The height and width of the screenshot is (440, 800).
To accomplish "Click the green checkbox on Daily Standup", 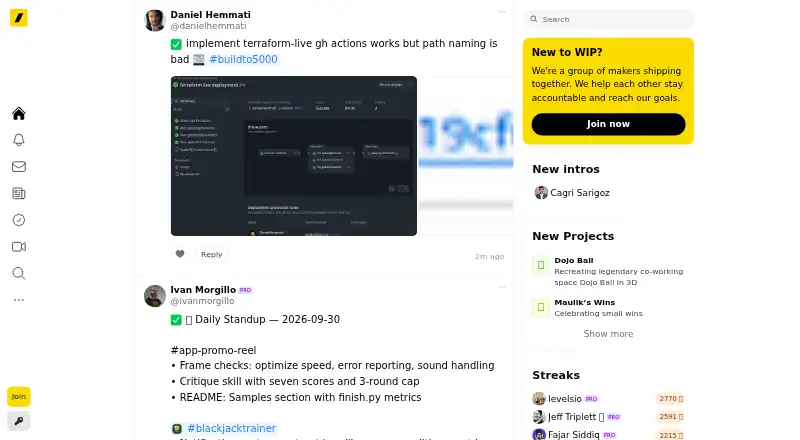I will [176, 320].
